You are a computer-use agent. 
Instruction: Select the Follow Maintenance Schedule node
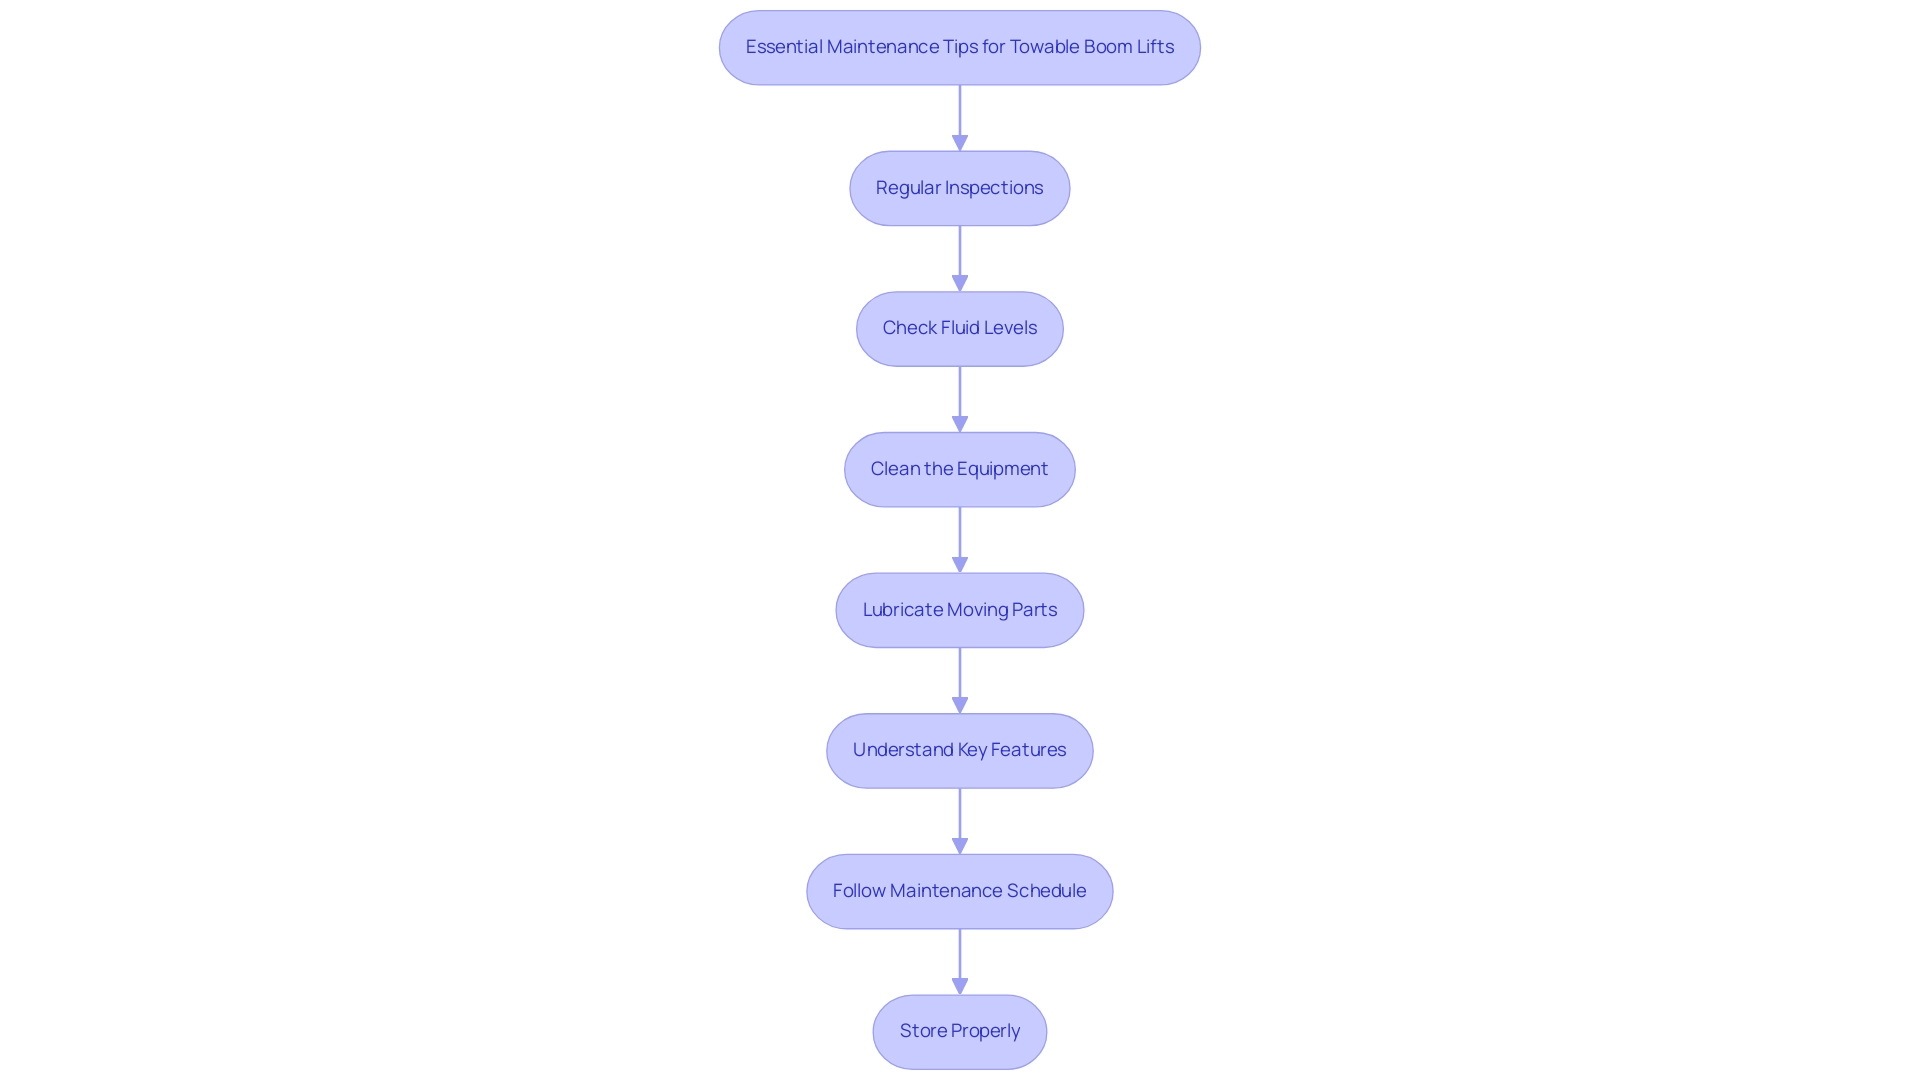click(960, 890)
